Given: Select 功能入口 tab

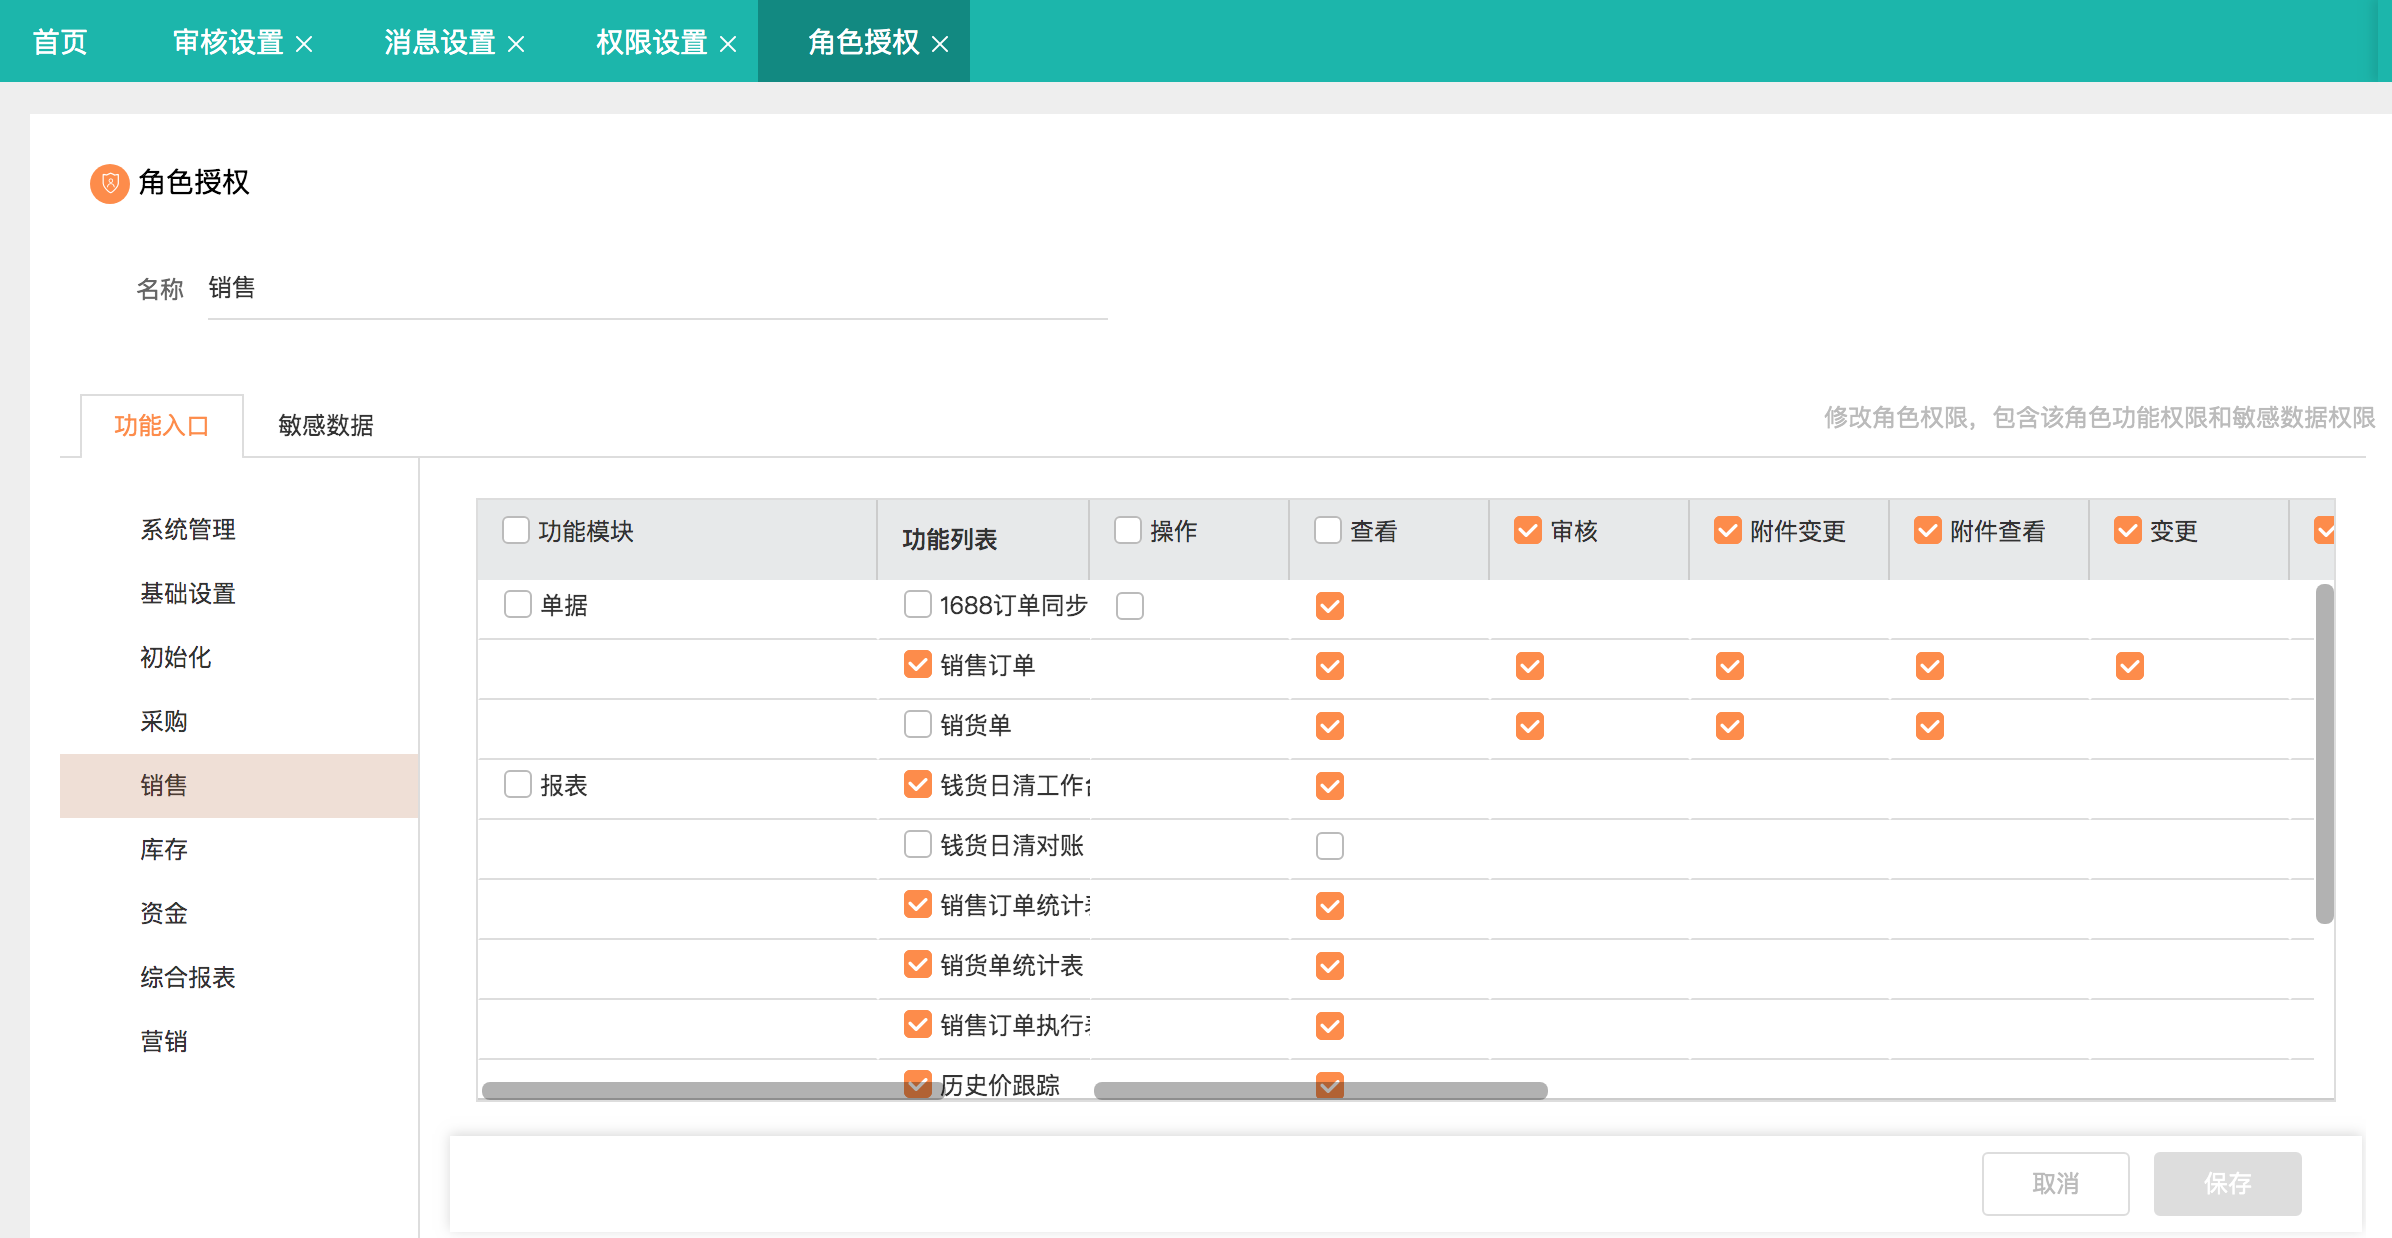Looking at the screenshot, I should tap(159, 422).
